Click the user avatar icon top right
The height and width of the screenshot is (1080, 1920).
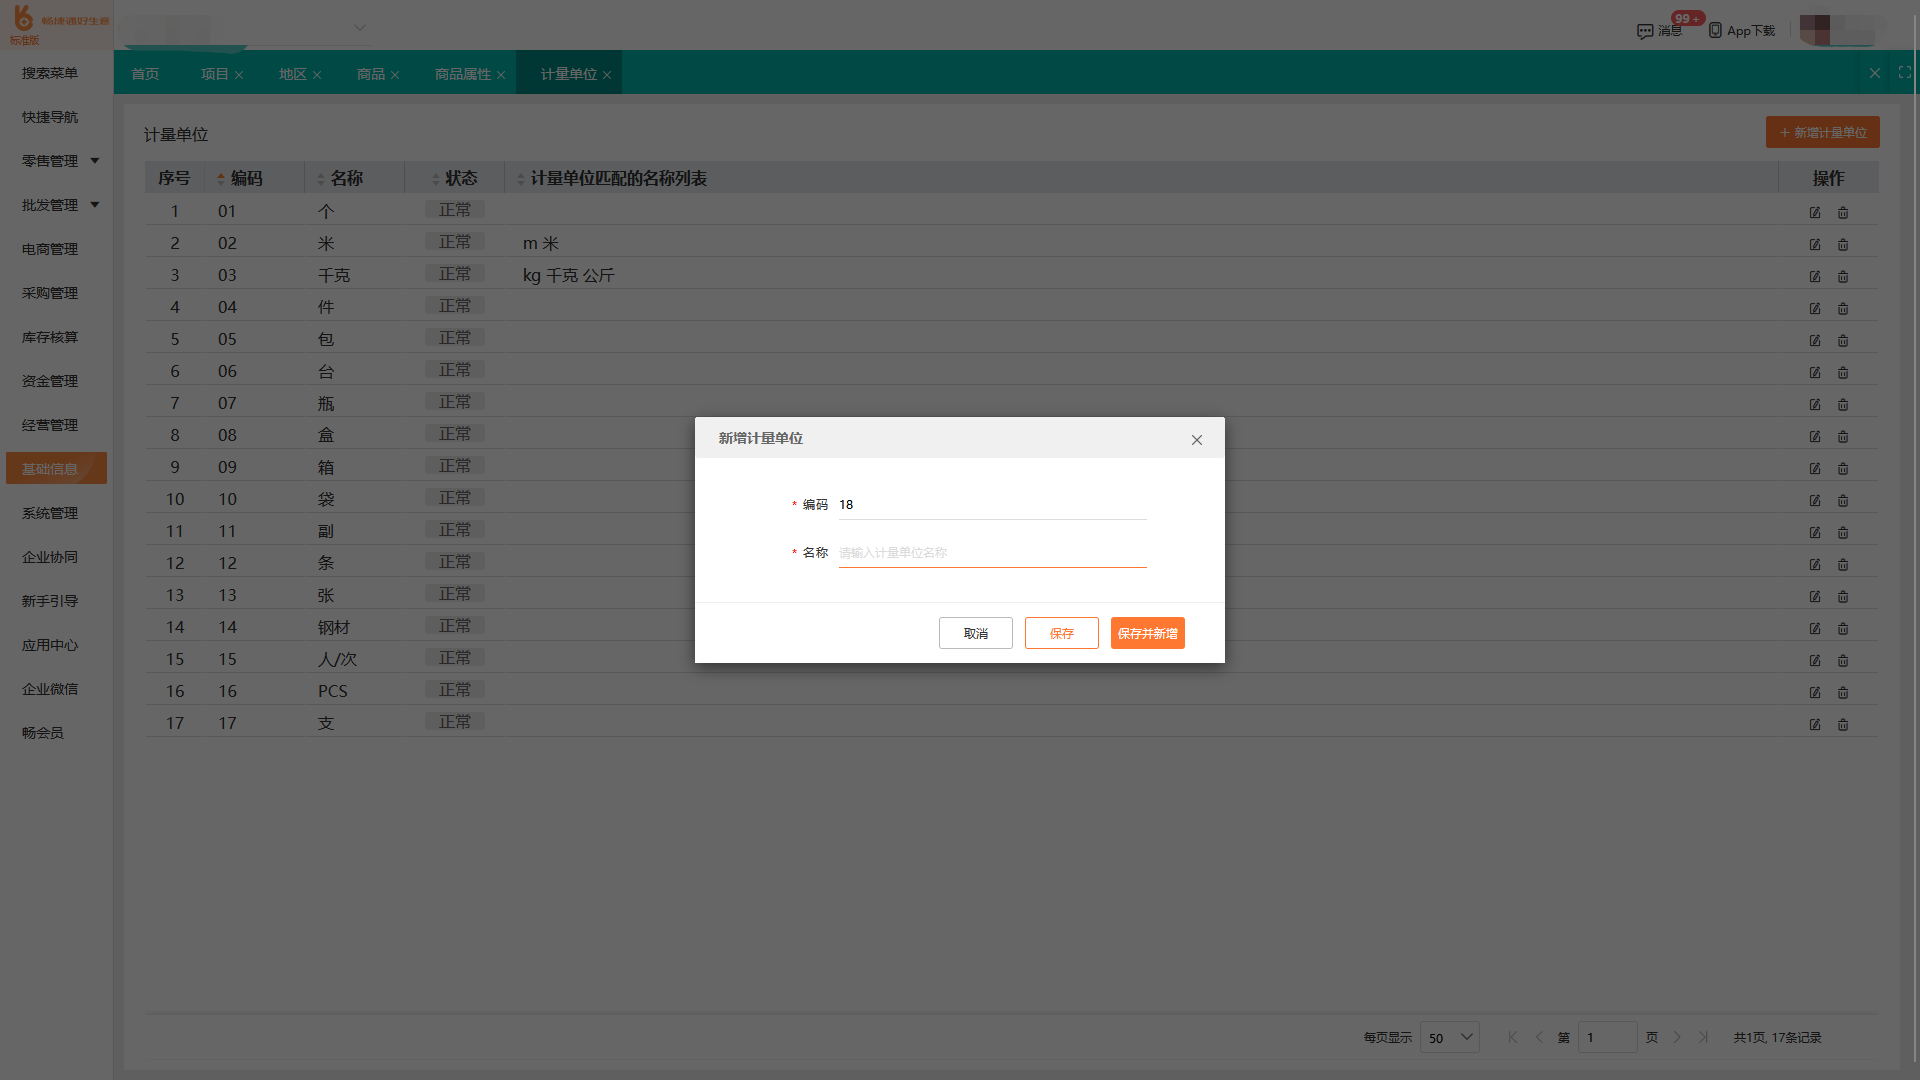pos(1817,29)
